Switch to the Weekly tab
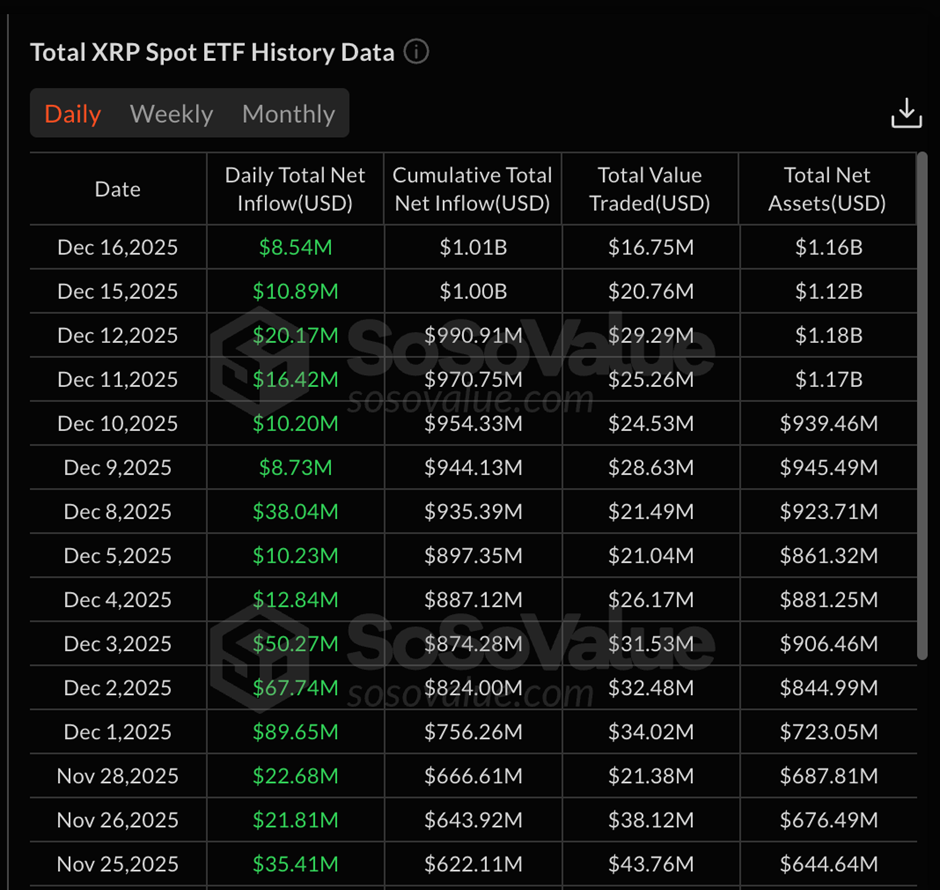Screen dimensions: 940x890 (x=171, y=114)
